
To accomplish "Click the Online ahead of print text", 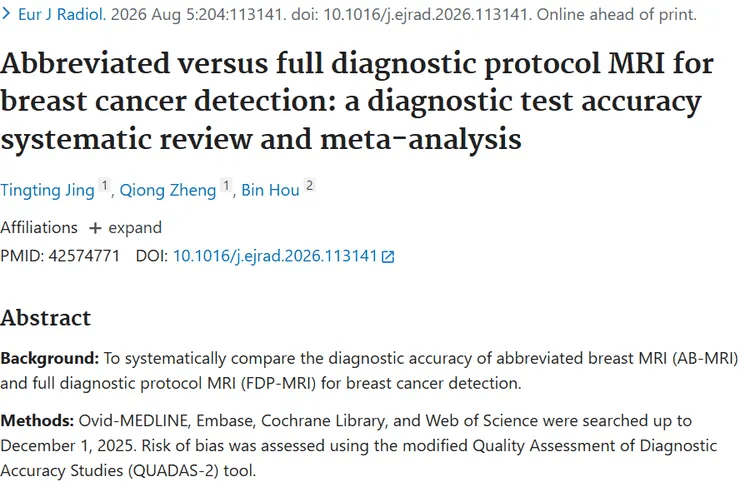I will 617,14.
